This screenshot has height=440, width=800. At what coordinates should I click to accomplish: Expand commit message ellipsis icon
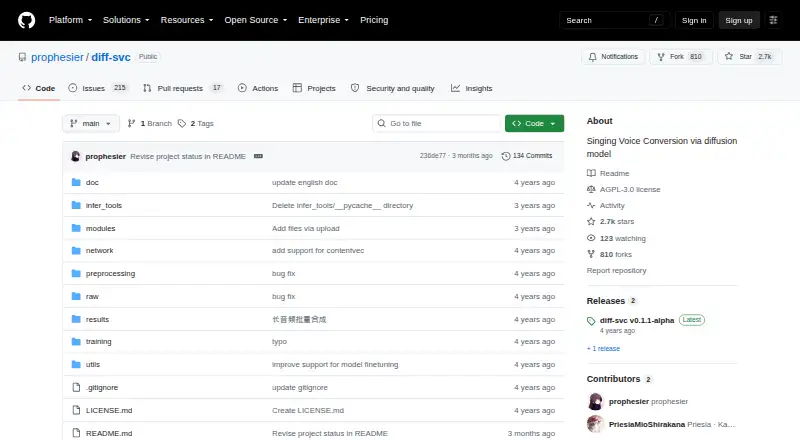(258, 156)
